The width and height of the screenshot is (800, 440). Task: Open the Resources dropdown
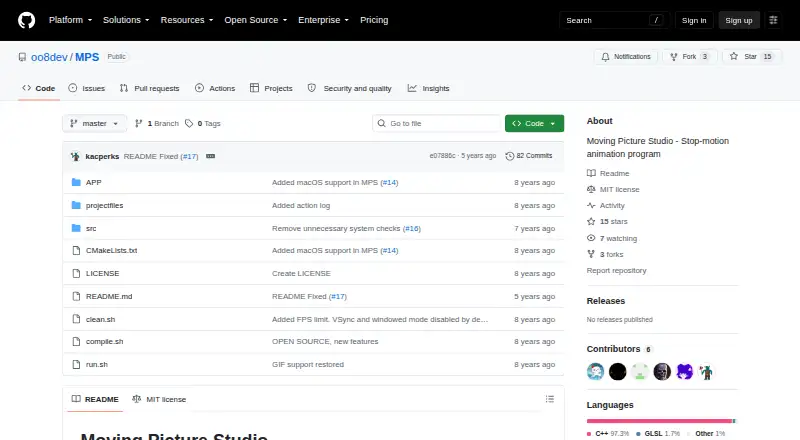(x=187, y=20)
